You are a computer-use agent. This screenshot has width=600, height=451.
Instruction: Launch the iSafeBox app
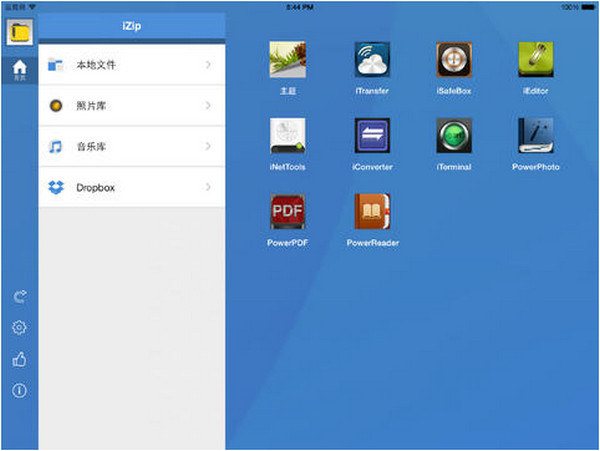click(x=454, y=60)
